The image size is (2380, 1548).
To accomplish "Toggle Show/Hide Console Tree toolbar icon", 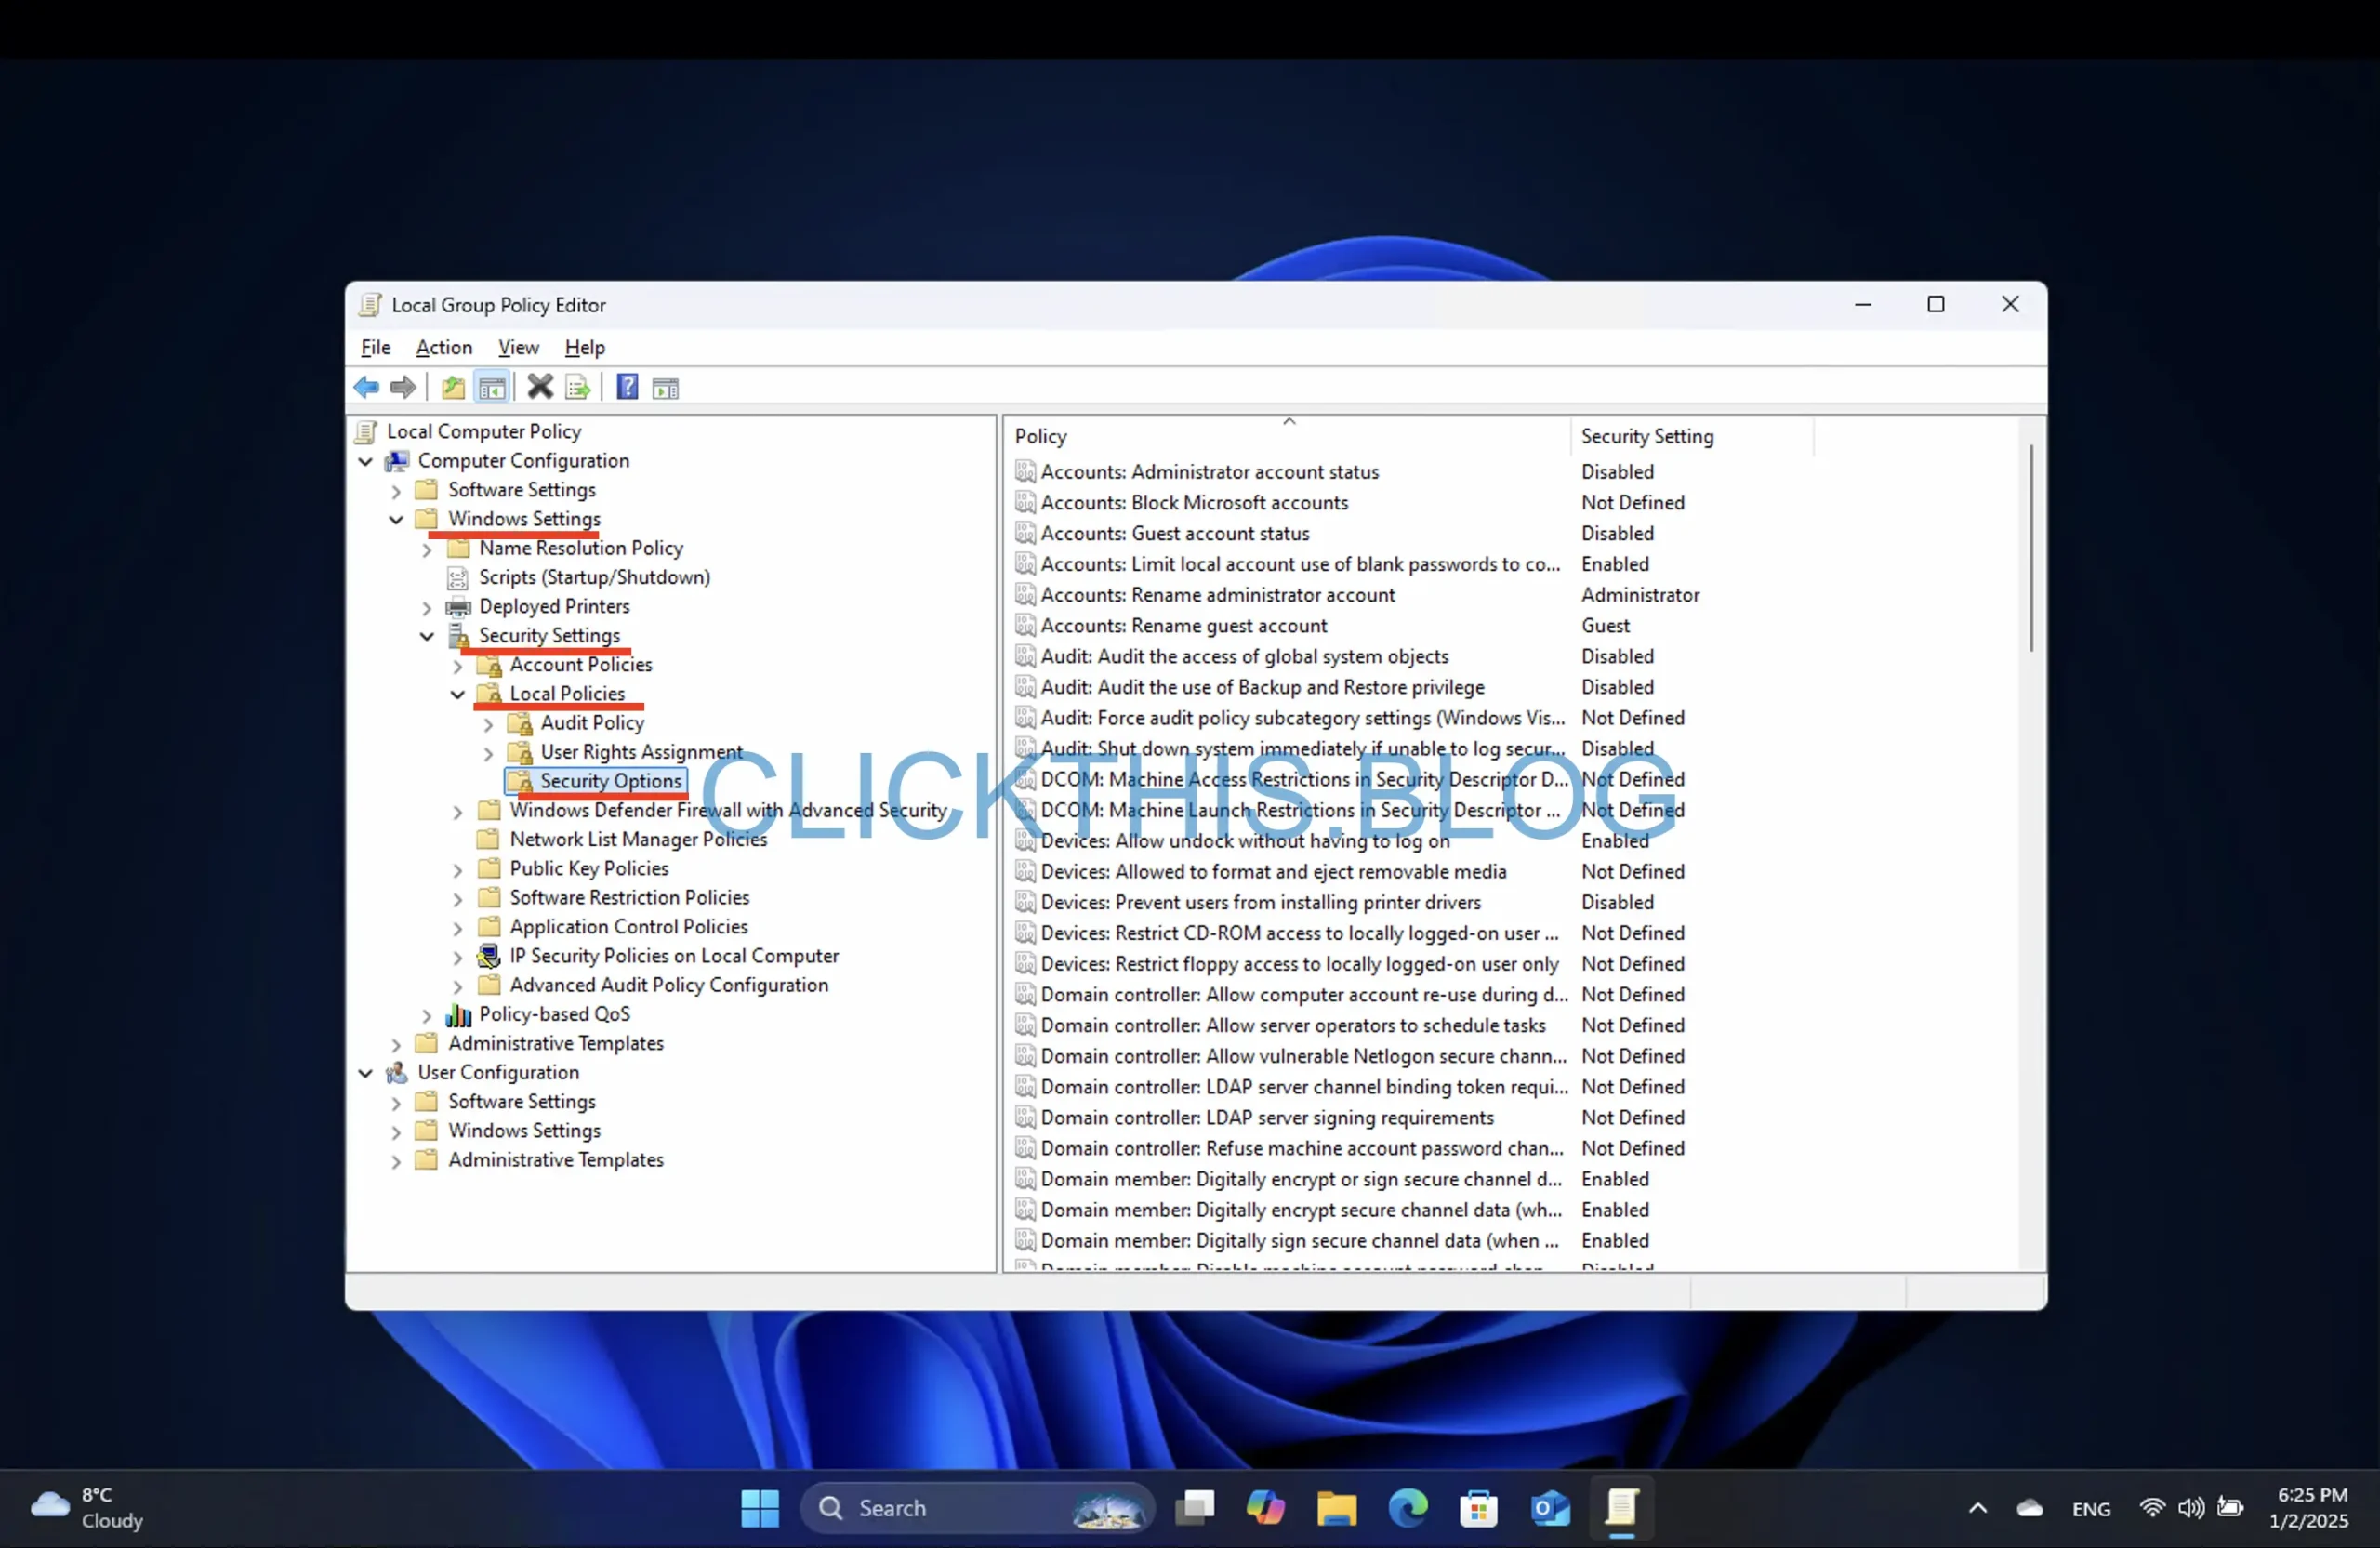I will (x=492, y=387).
